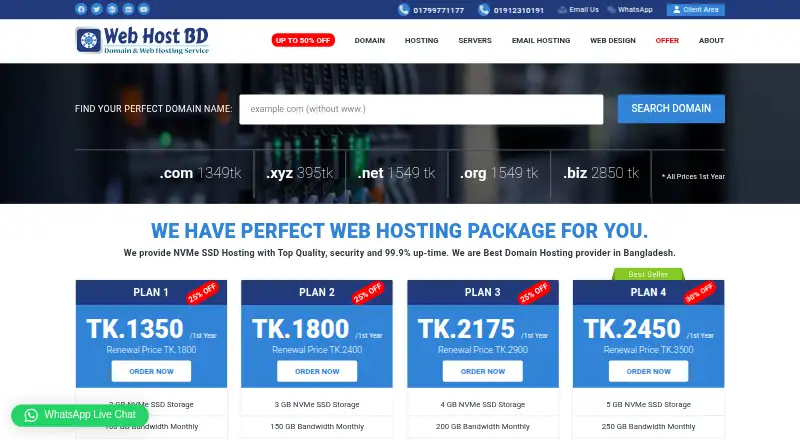Click the All Prices 1st Year note
The height and width of the screenshot is (440, 800).
693,177
